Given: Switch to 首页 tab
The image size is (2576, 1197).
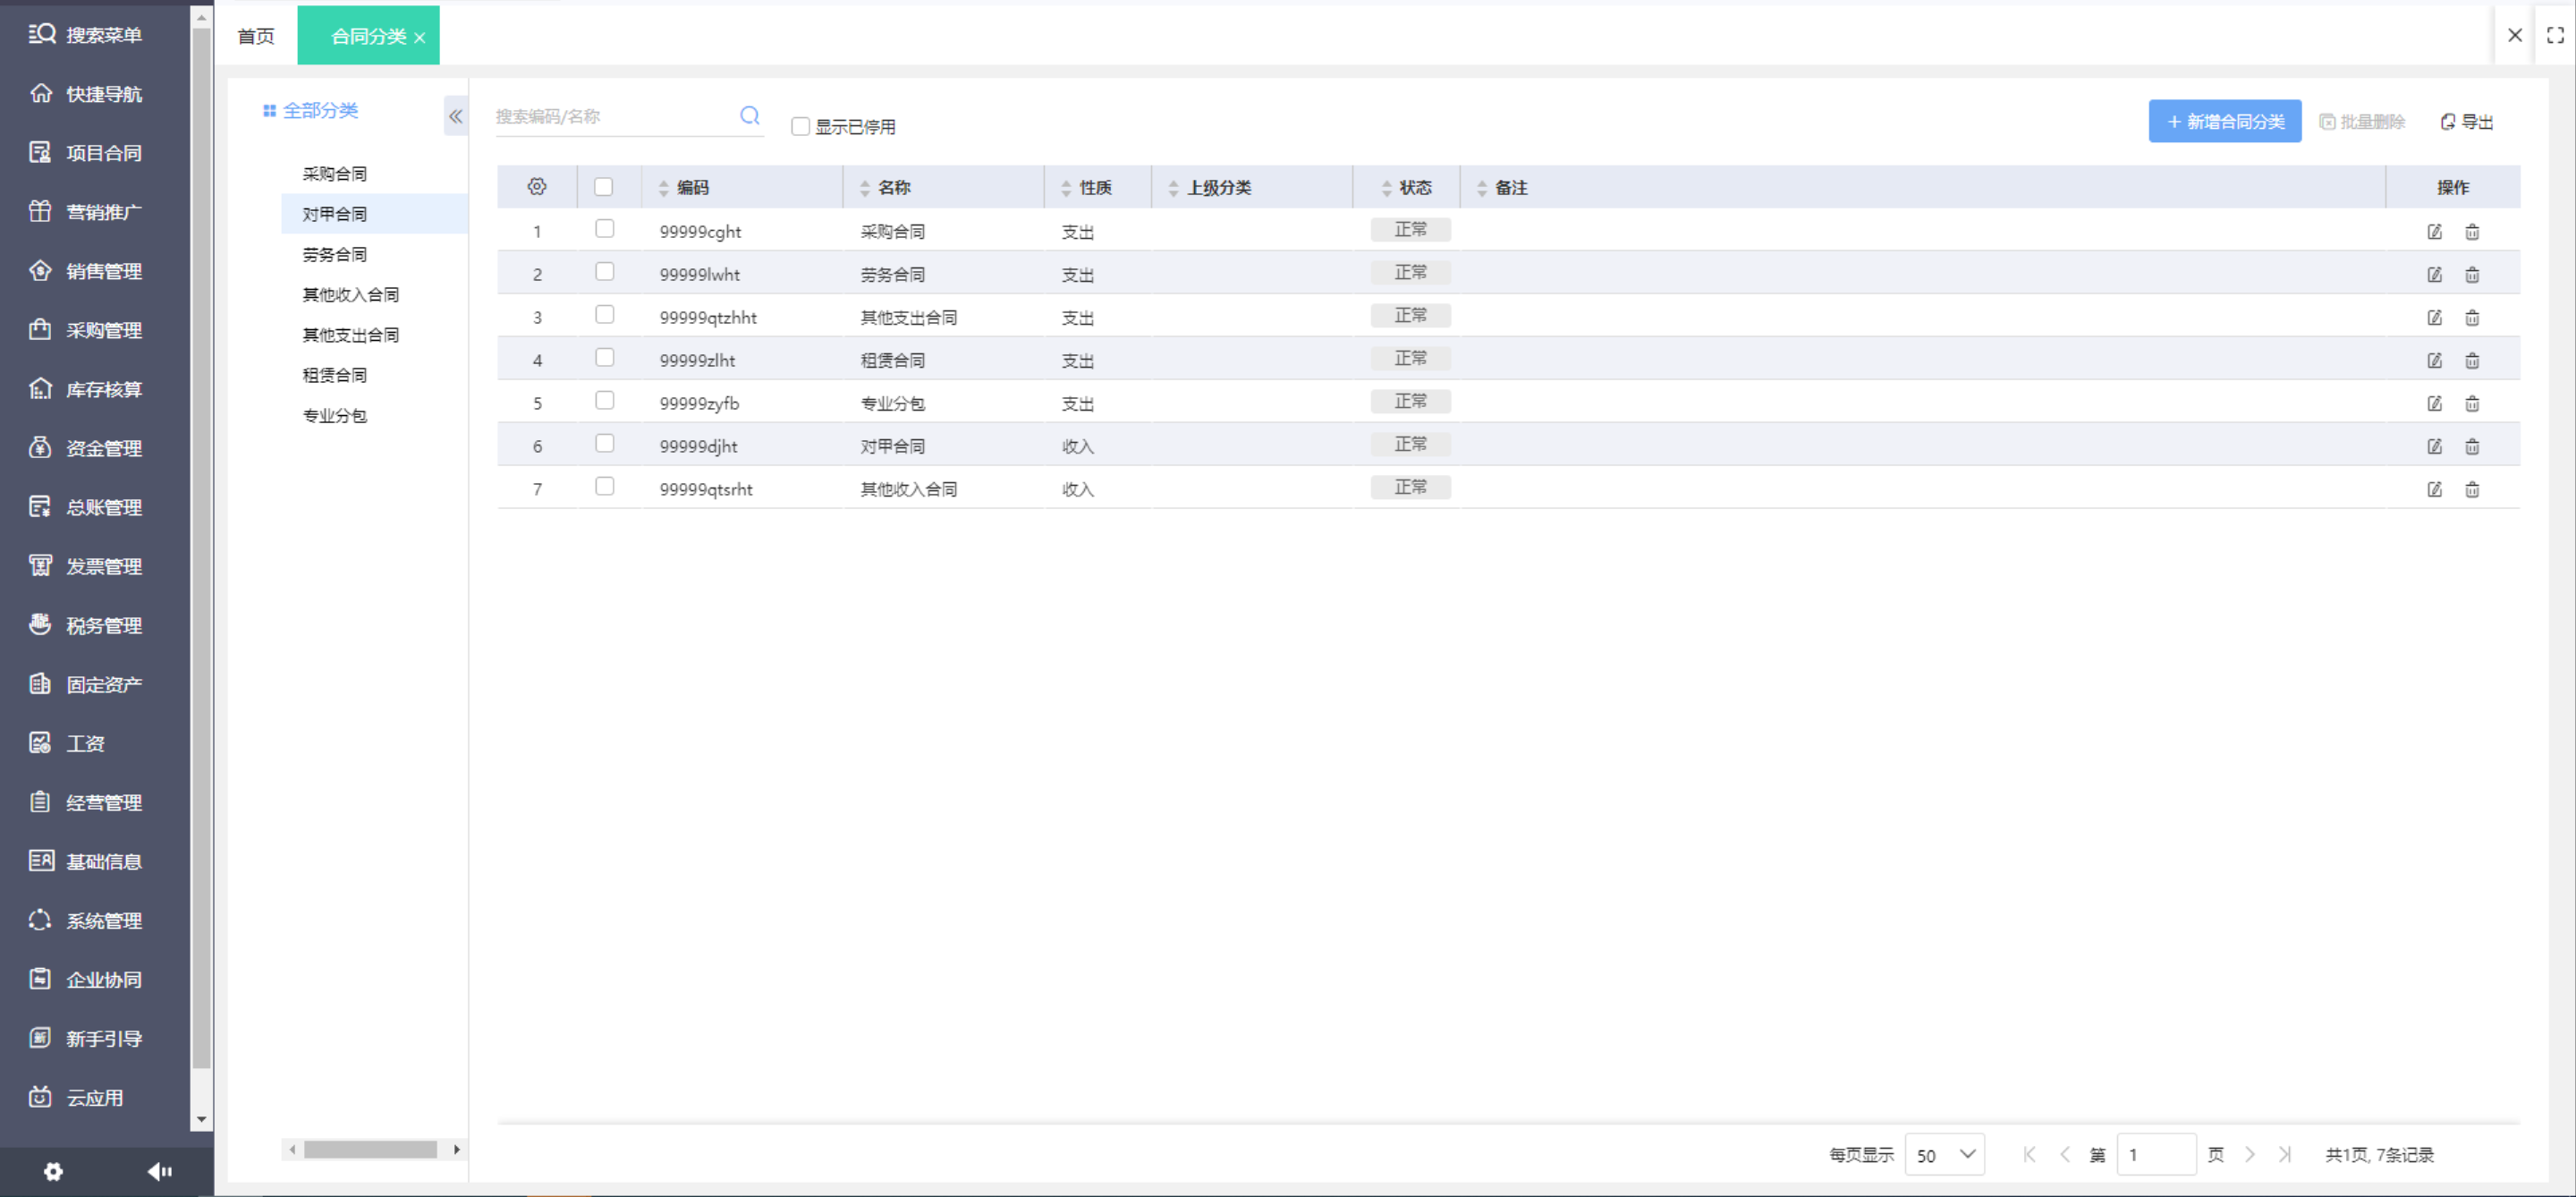Looking at the screenshot, I should point(255,35).
